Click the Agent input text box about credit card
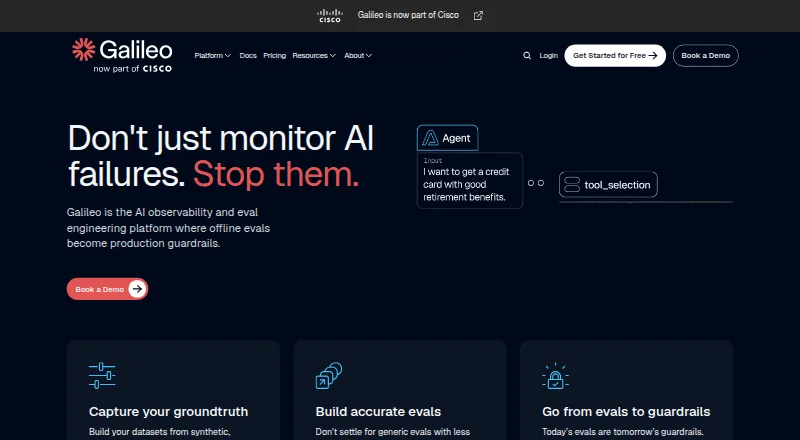 point(470,180)
